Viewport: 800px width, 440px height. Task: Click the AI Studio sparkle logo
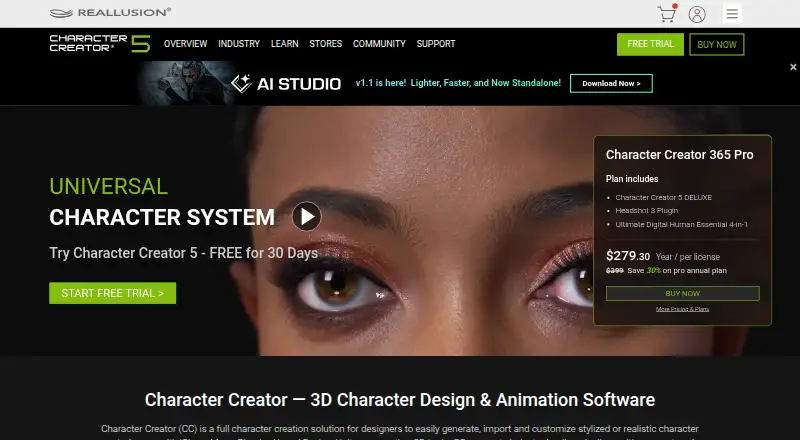coord(241,83)
